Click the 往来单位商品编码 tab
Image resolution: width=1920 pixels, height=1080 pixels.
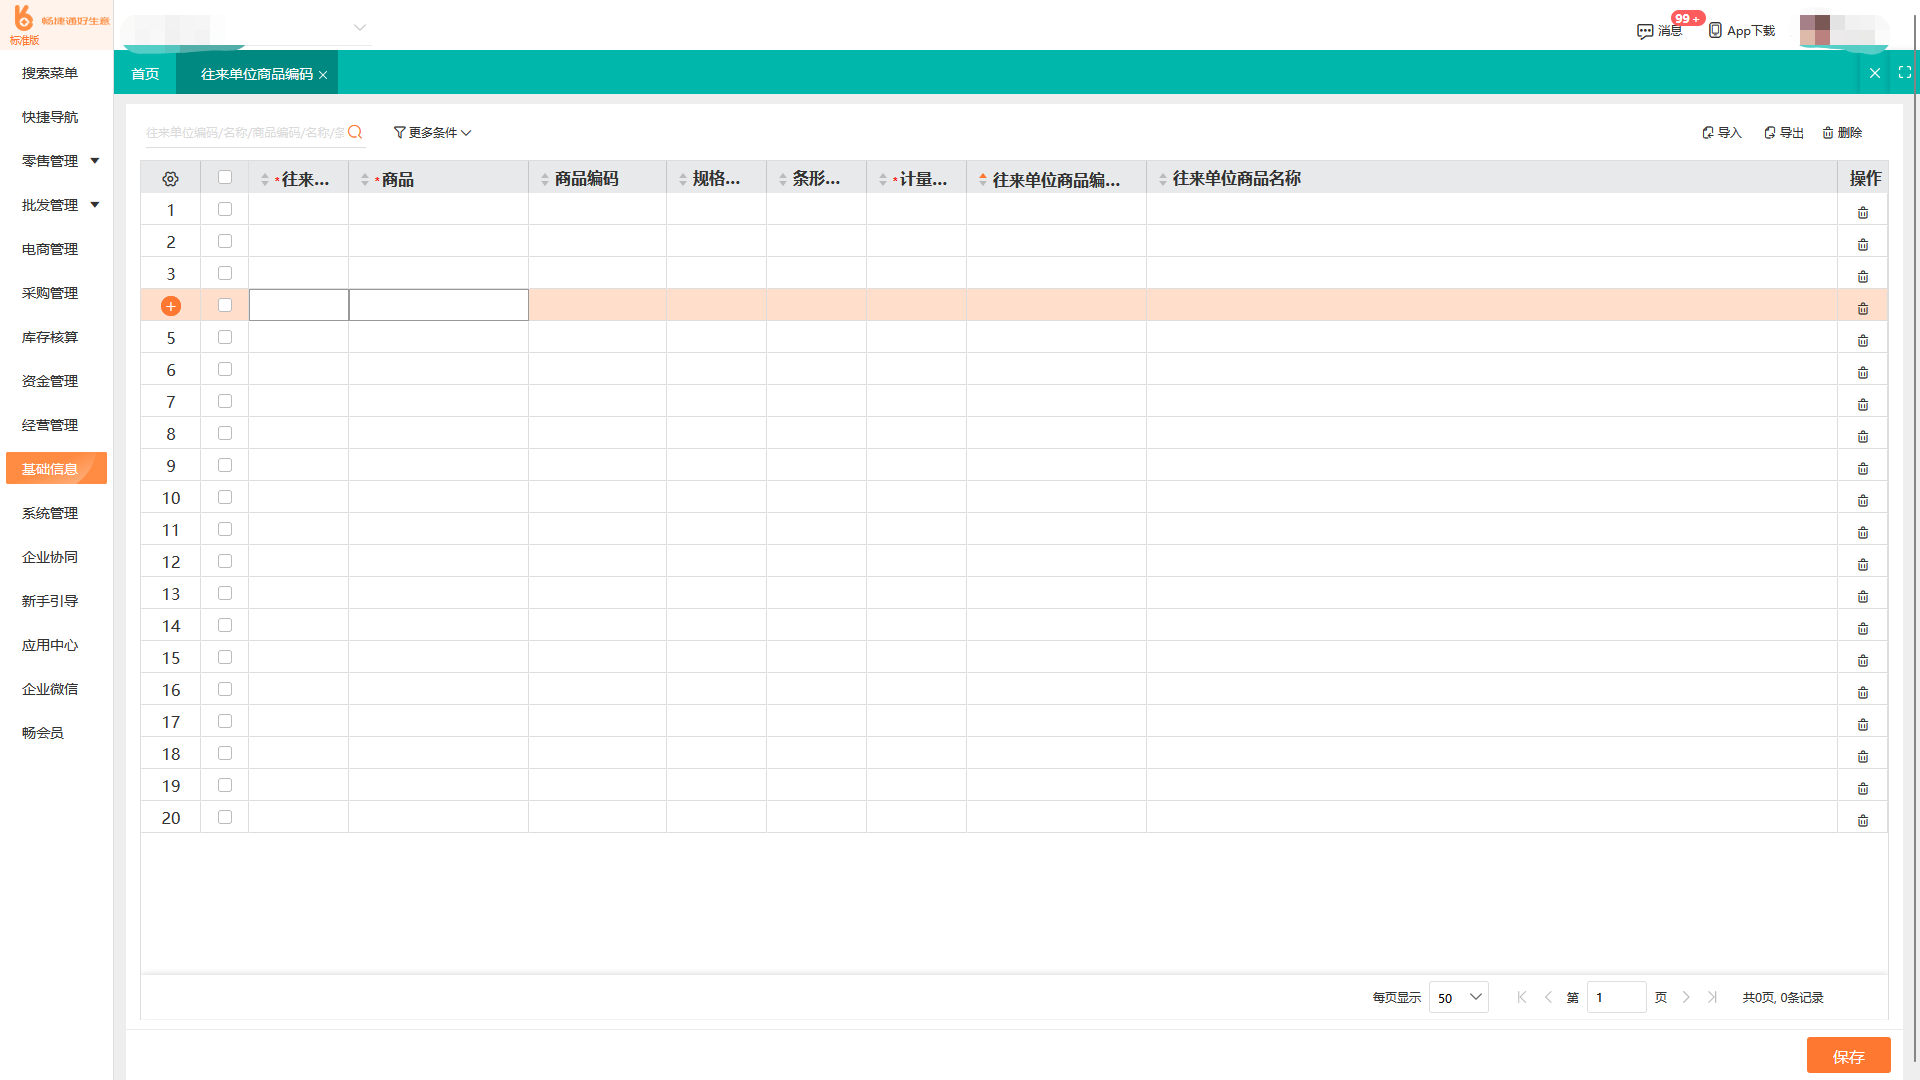[253, 73]
